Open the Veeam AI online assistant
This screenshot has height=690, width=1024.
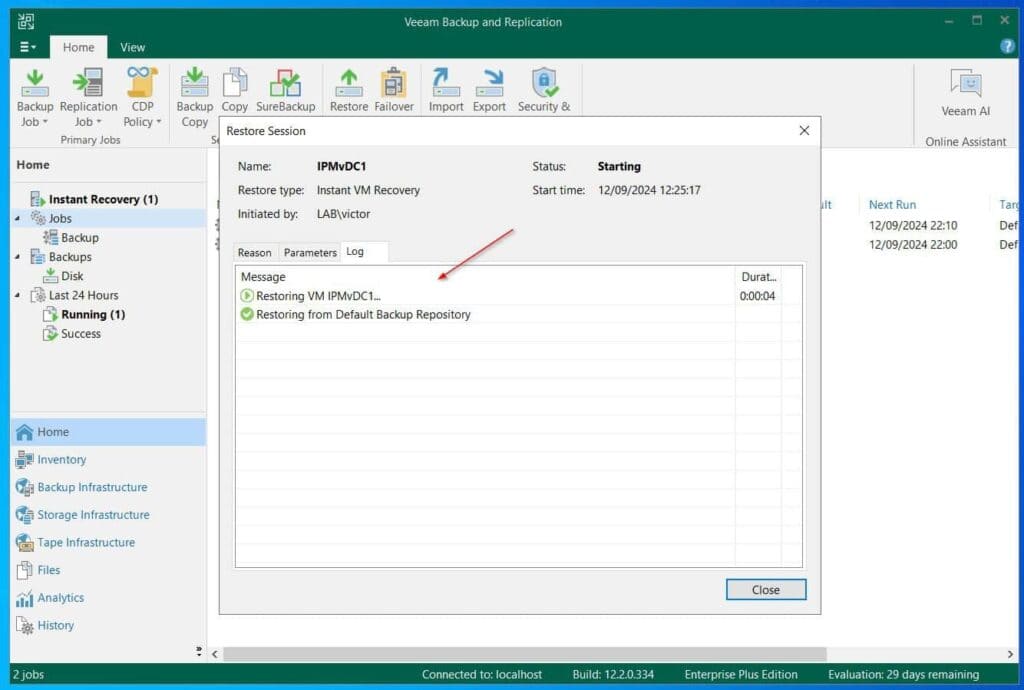coord(965,93)
